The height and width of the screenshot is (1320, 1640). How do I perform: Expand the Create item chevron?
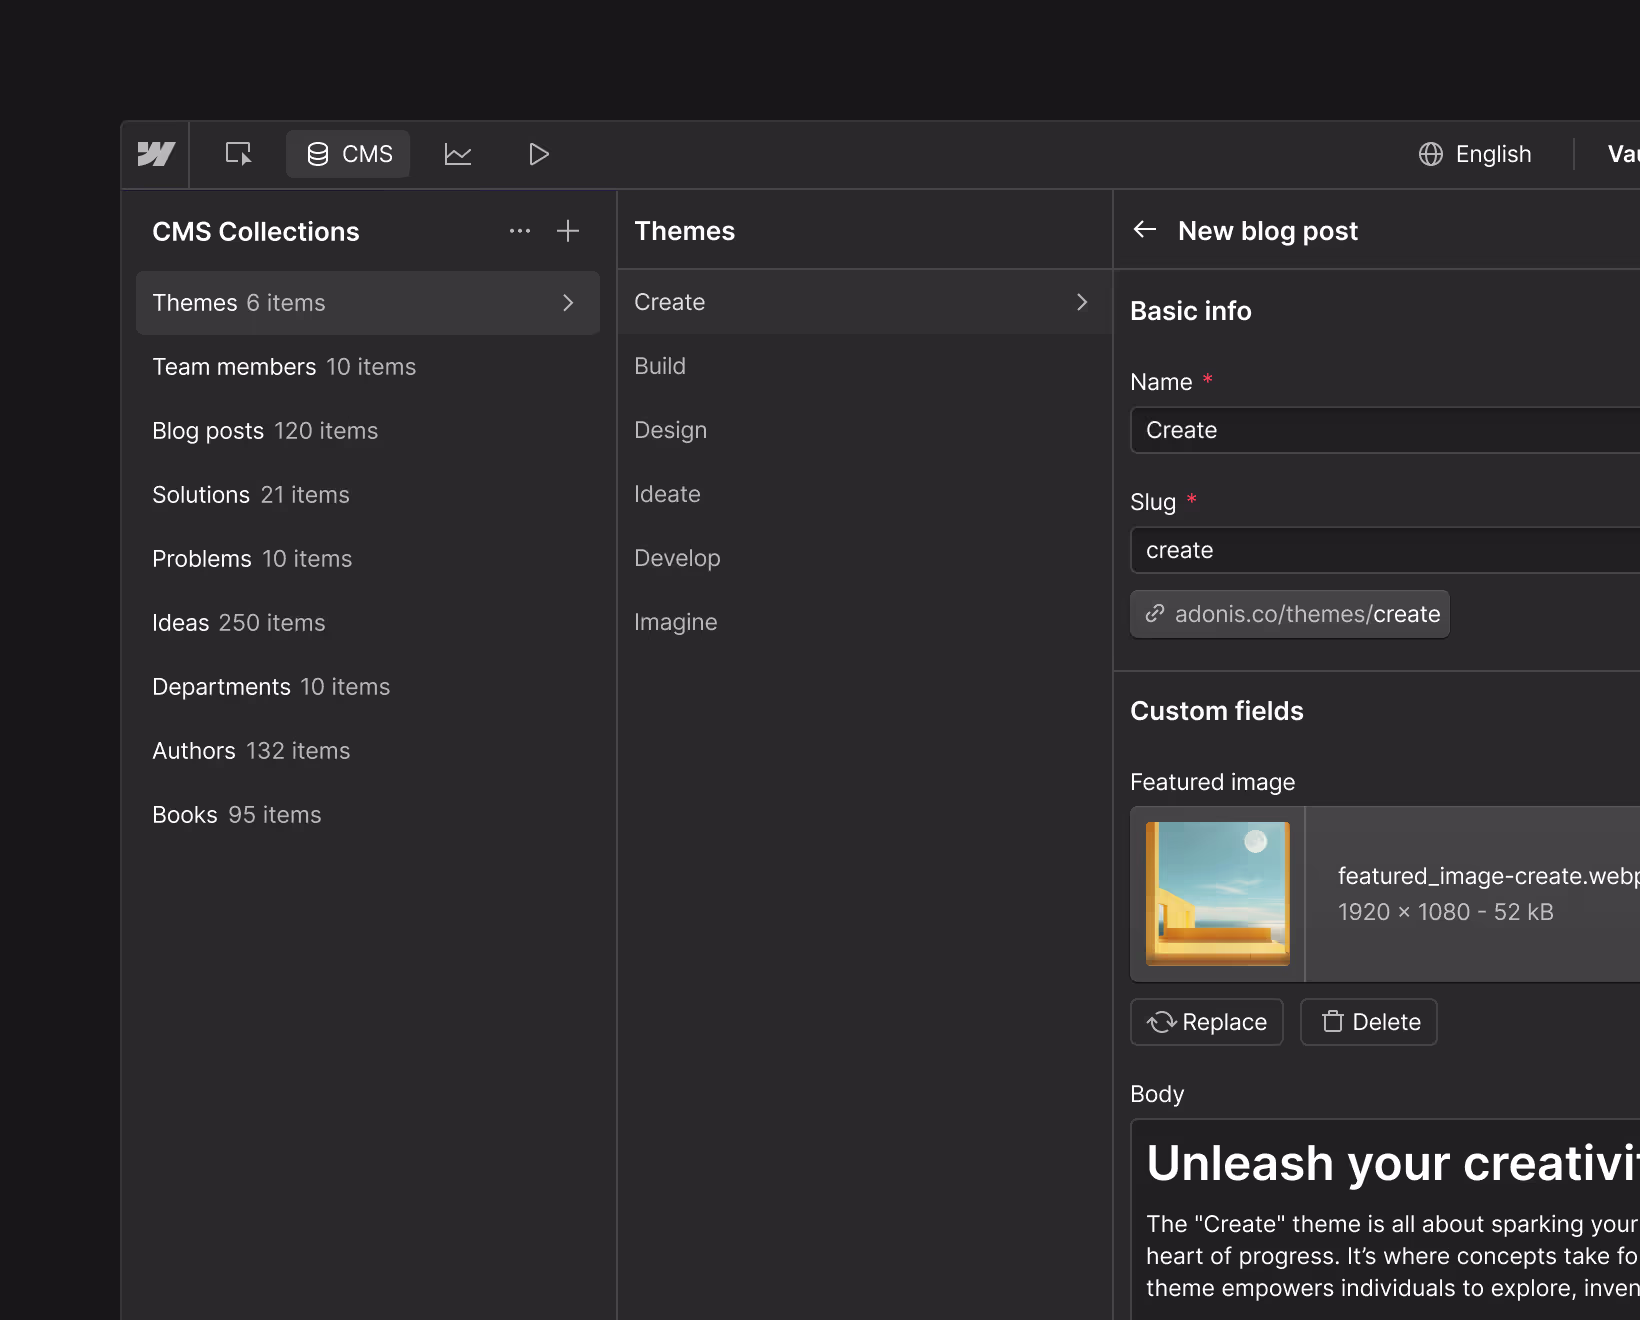click(x=1081, y=302)
